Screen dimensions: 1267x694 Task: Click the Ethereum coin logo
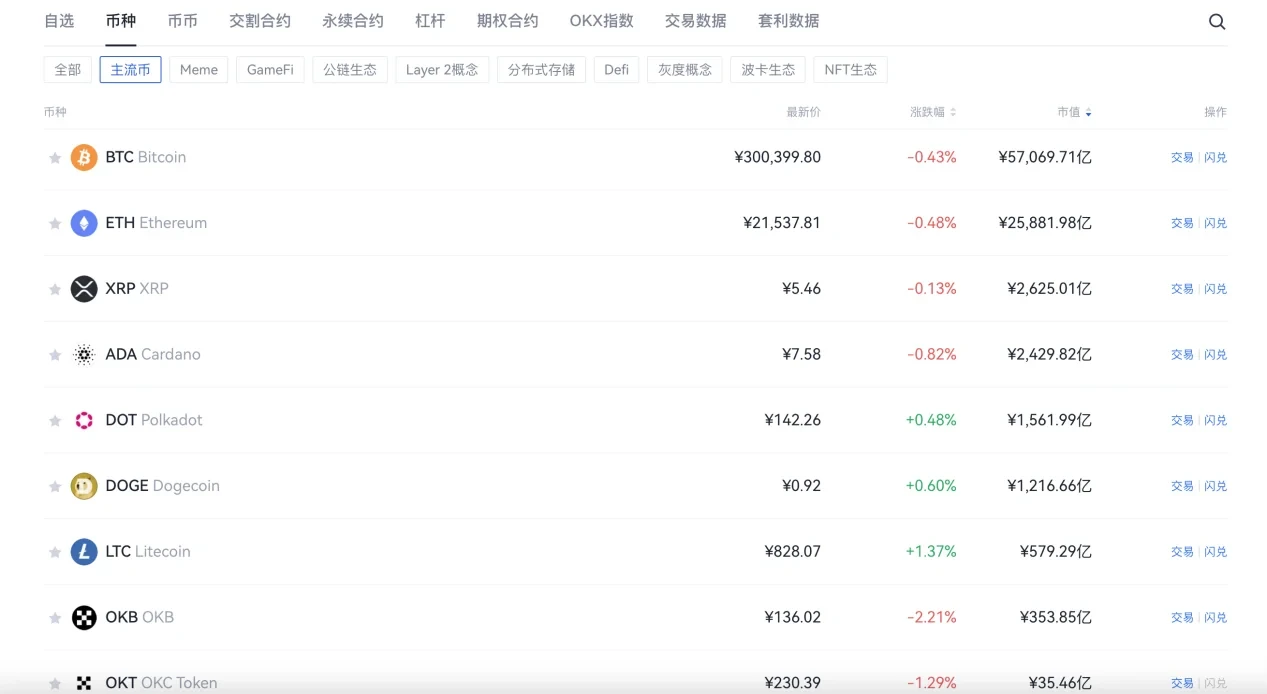[84, 223]
